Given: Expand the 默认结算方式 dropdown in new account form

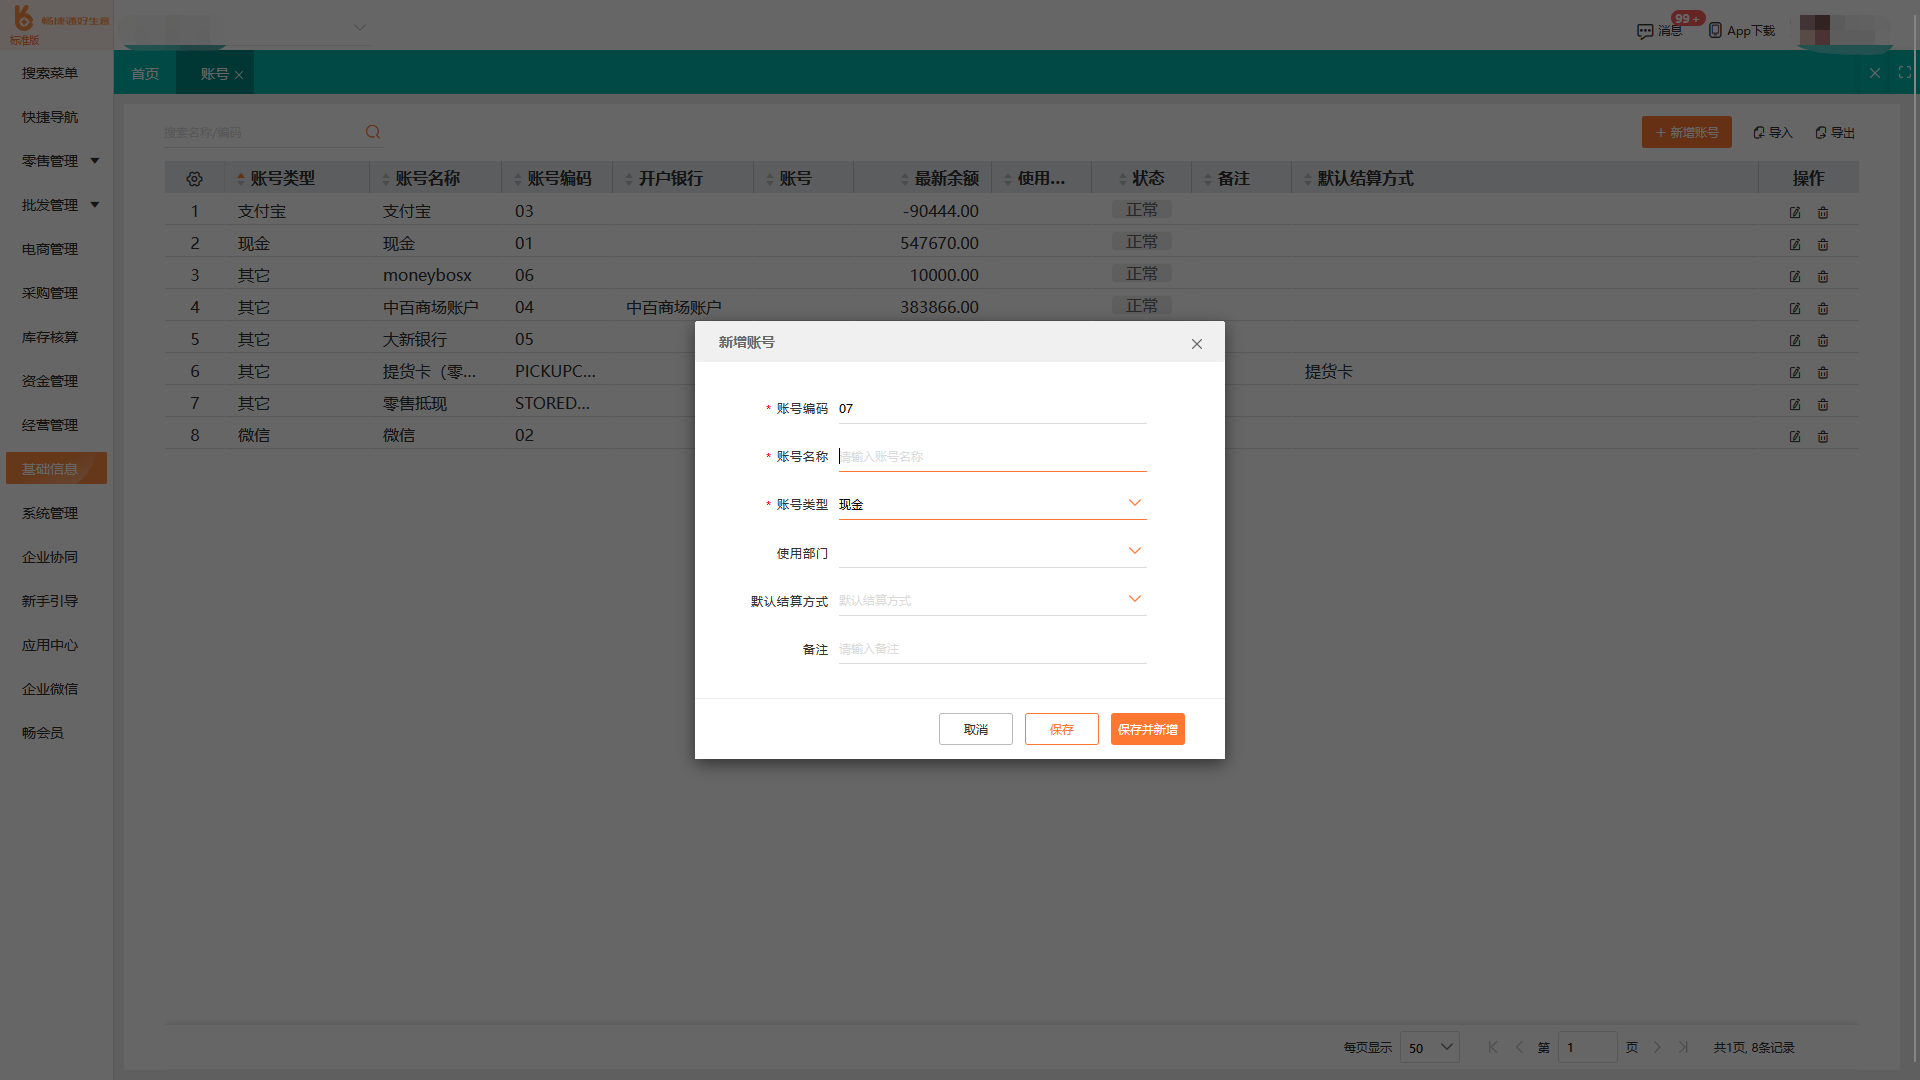Looking at the screenshot, I should (x=1134, y=600).
